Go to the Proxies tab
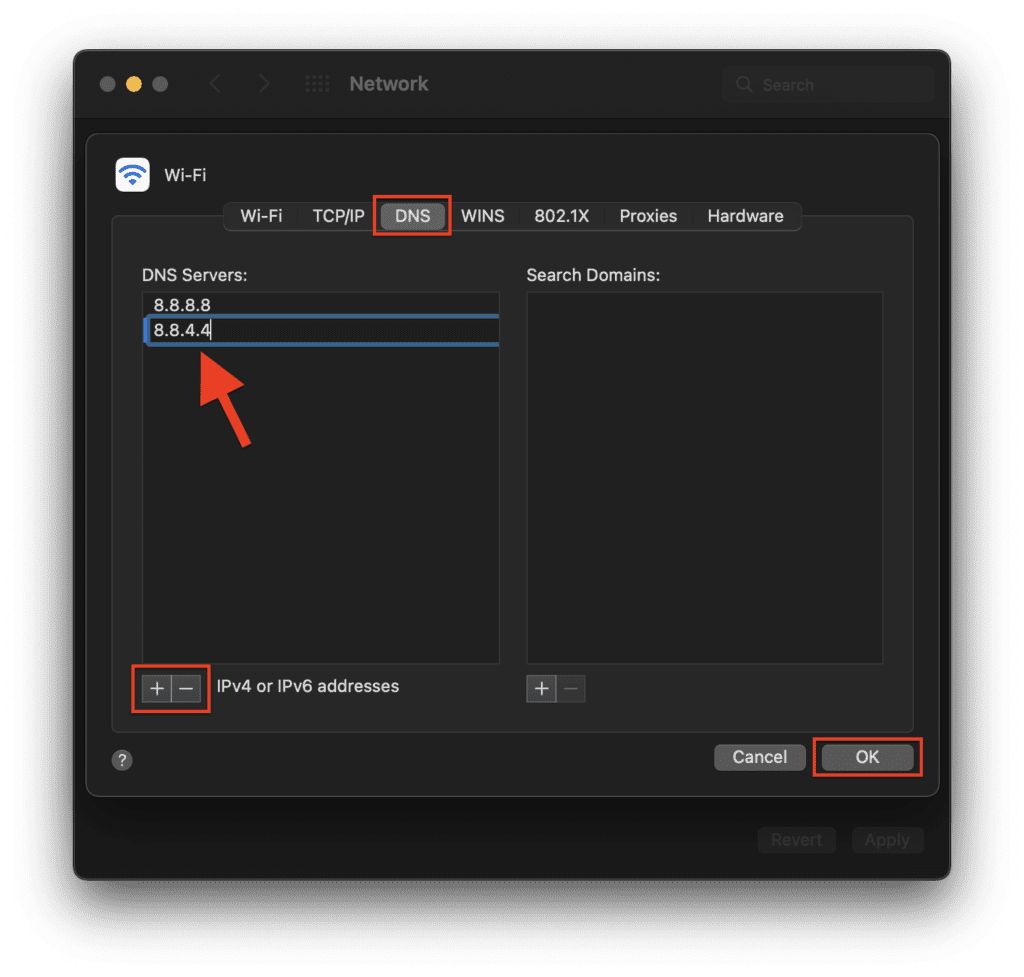Image resolution: width=1024 pixels, height=977 pixels. click(x=648, y=216)
